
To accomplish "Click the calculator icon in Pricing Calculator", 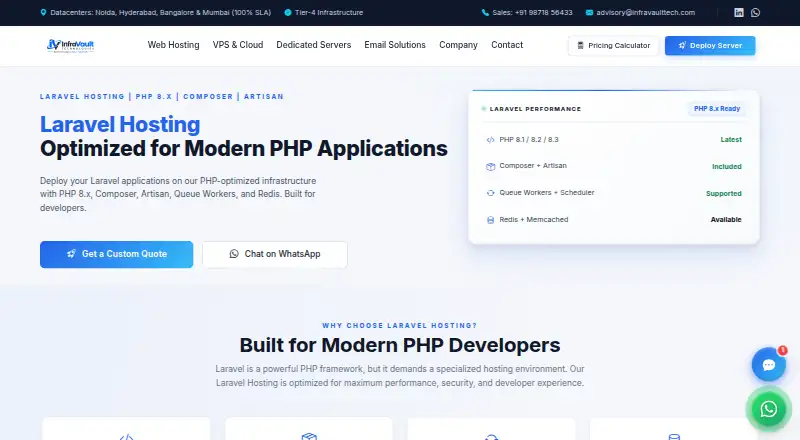I will [580, 45].
